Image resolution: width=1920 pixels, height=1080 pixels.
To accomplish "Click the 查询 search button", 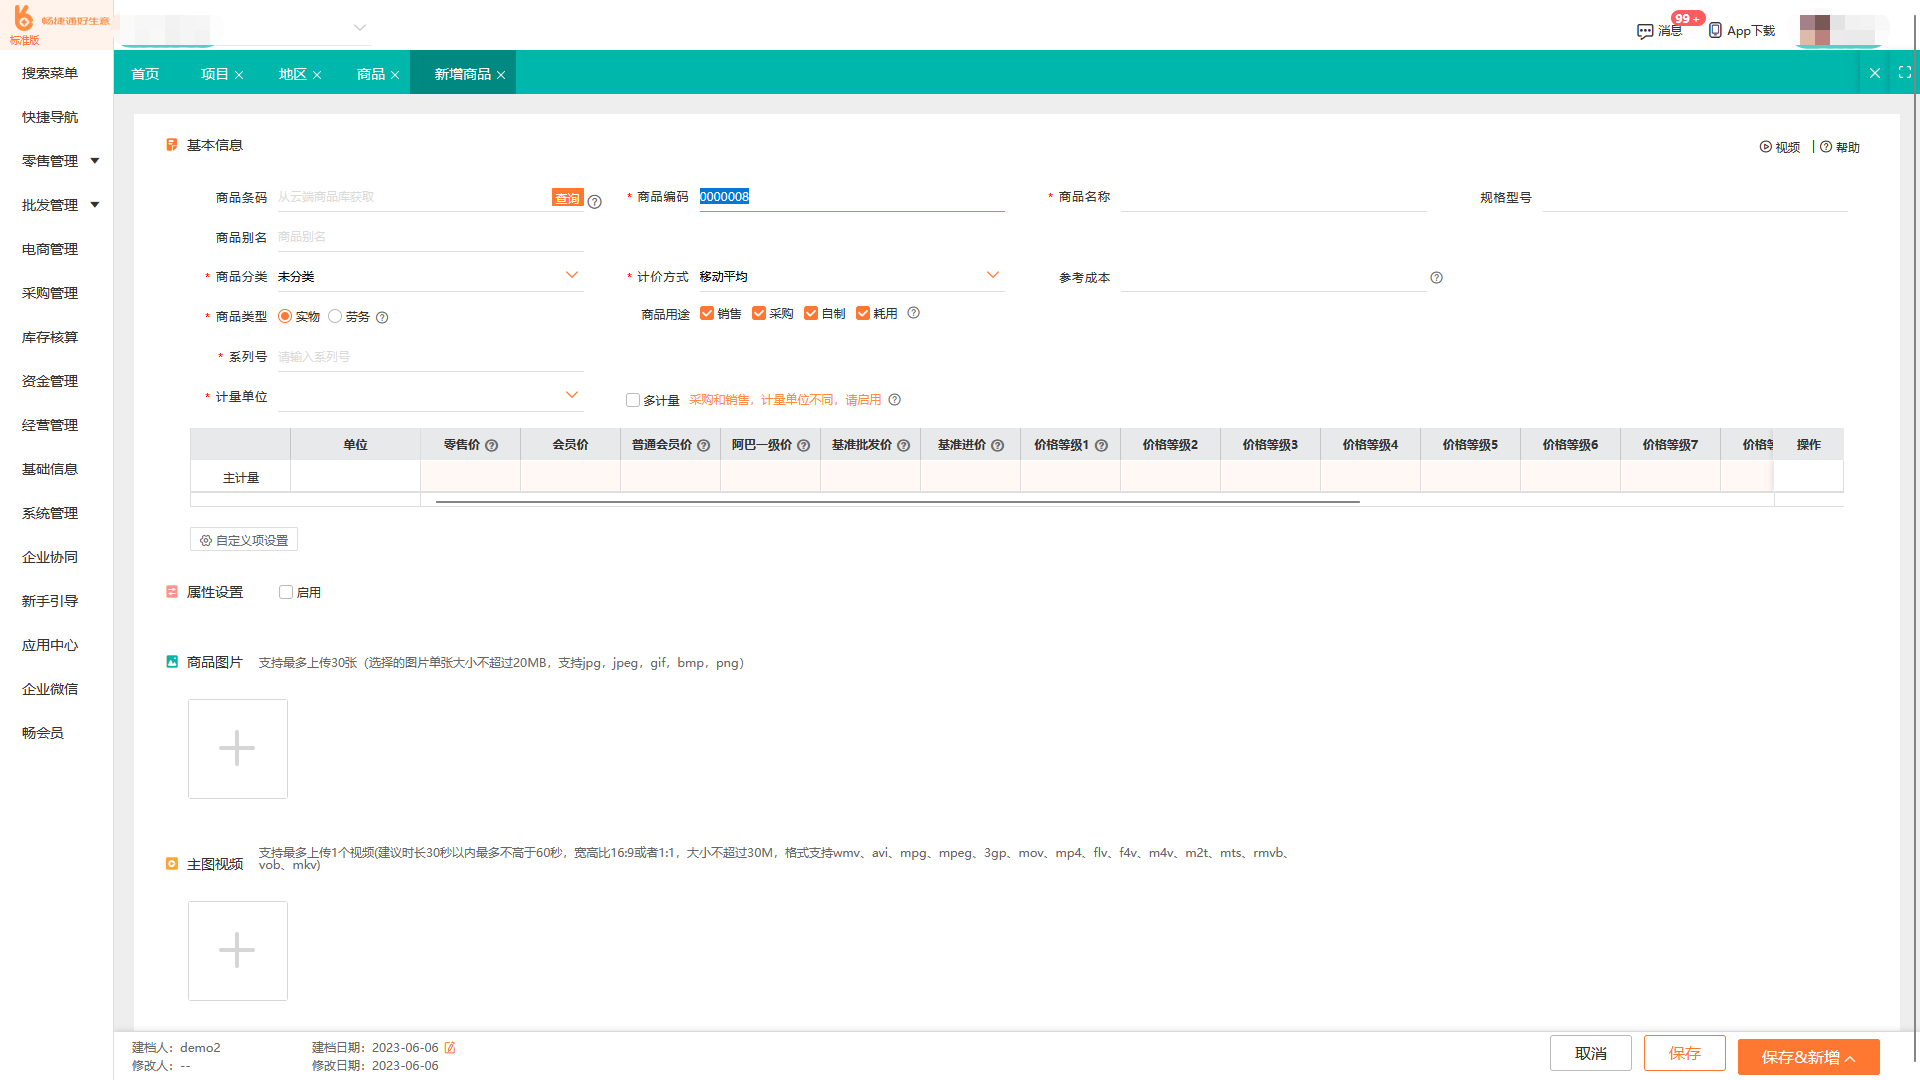I will click(x=567, y=196).
